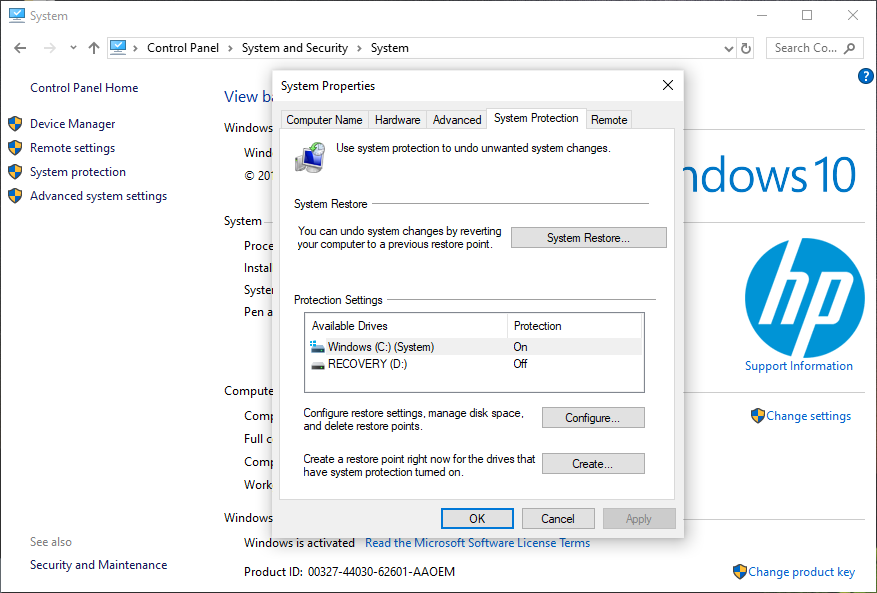The image size is (877, 593).
Task: Click the System breadcrumb in address bar
Action: point(390,48)
